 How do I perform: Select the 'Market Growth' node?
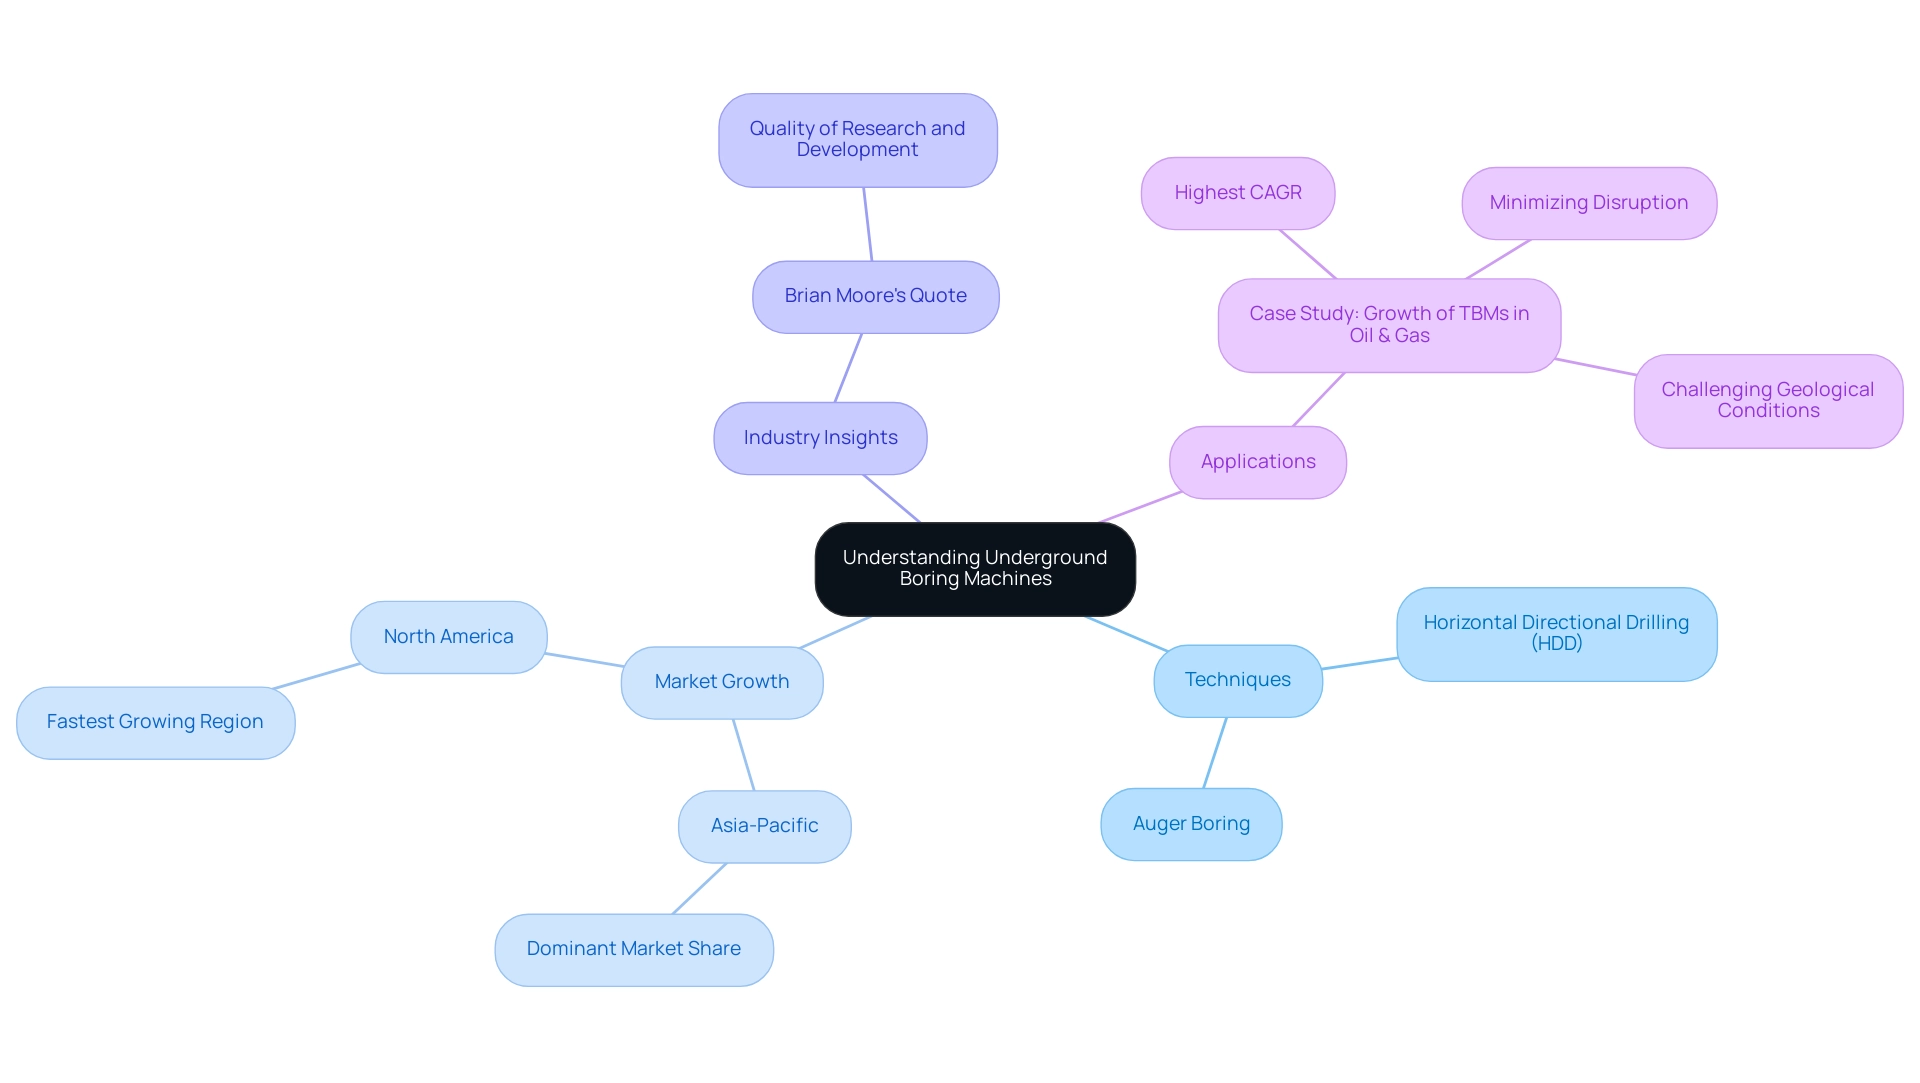[724, 679]
